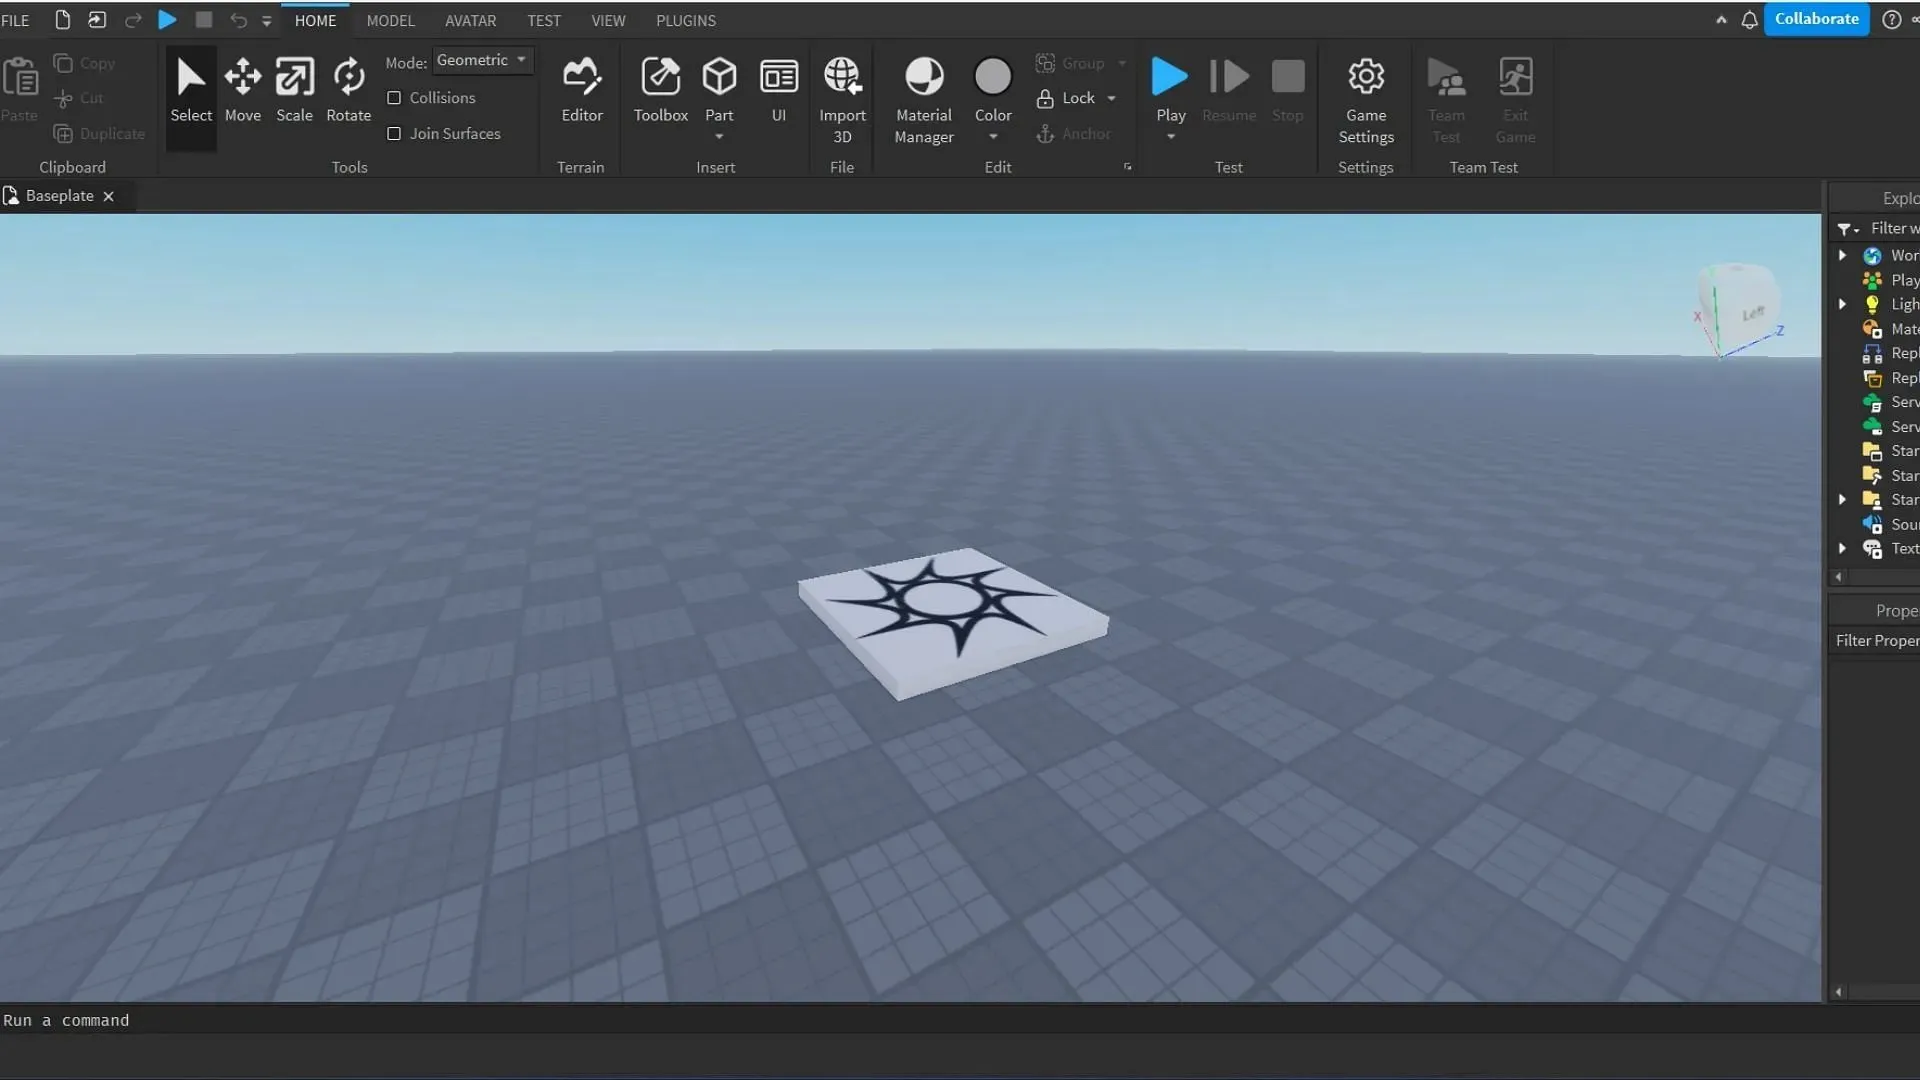Click the PLUGINS menu item
Image resolution: width=1920 pixels, height=1080 pixels.
(686, 20)
